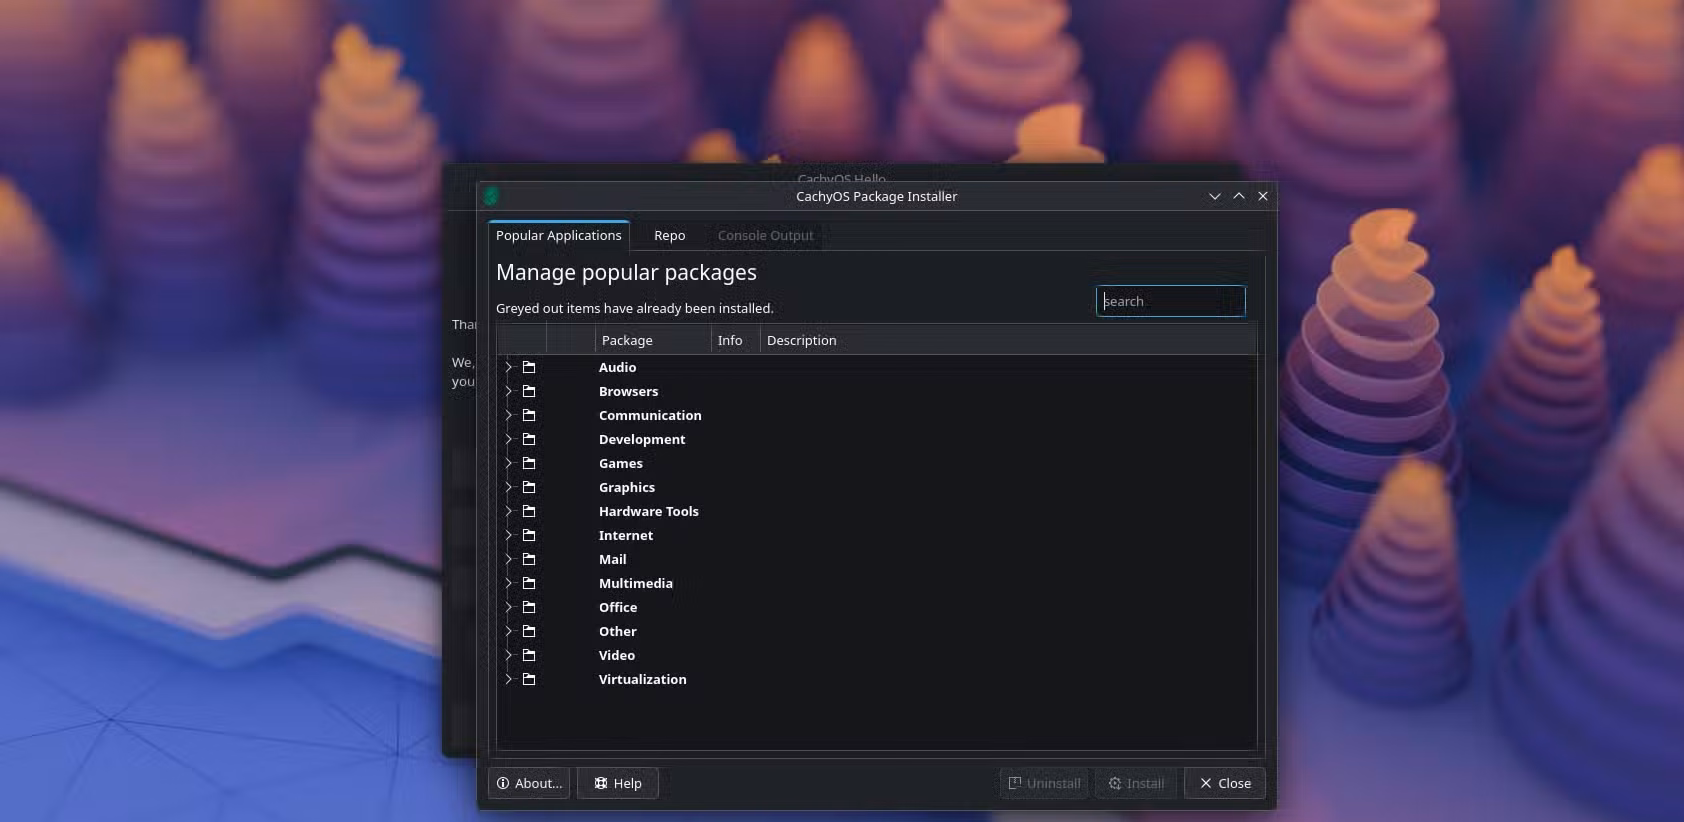This screenshot has width=1684, height=822.
Task: Sort by the Package column header
Action: click(653, 340)
